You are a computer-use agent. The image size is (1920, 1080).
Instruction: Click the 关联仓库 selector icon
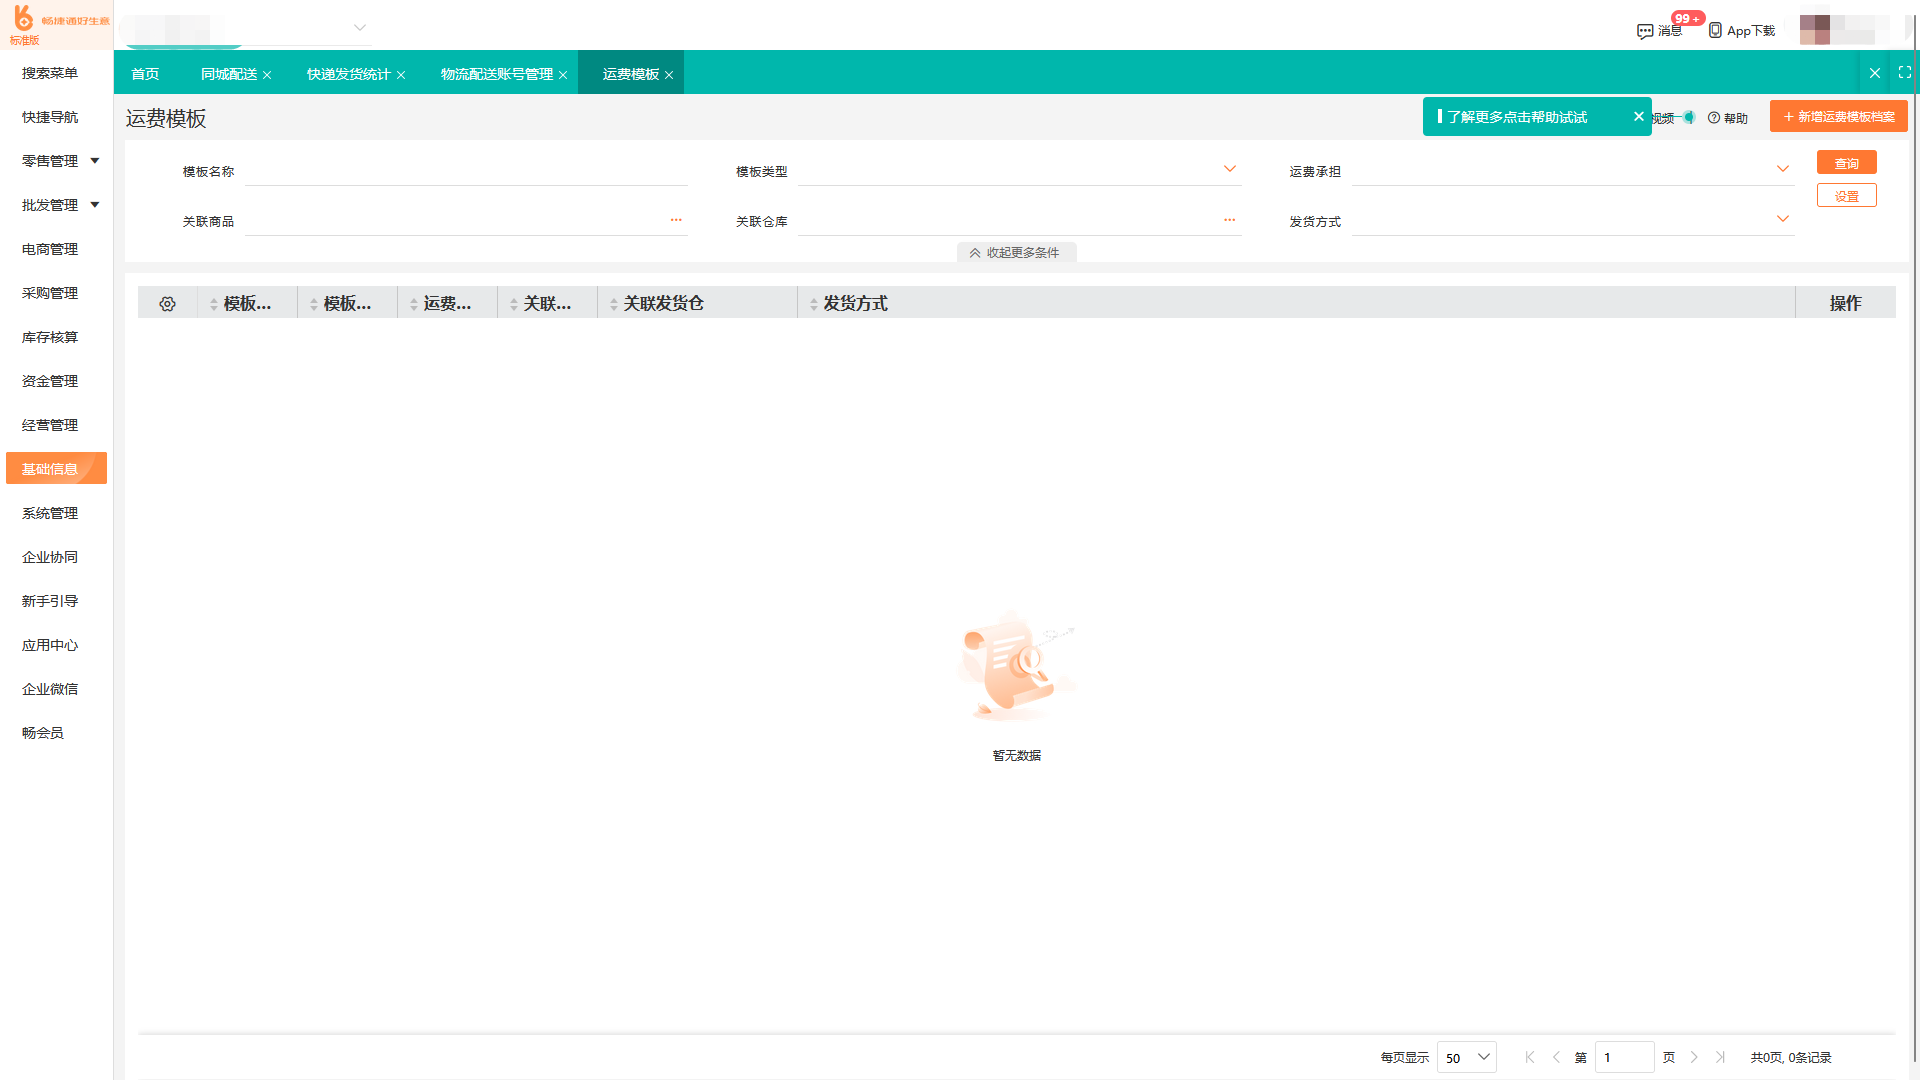tap(1228, 220)
